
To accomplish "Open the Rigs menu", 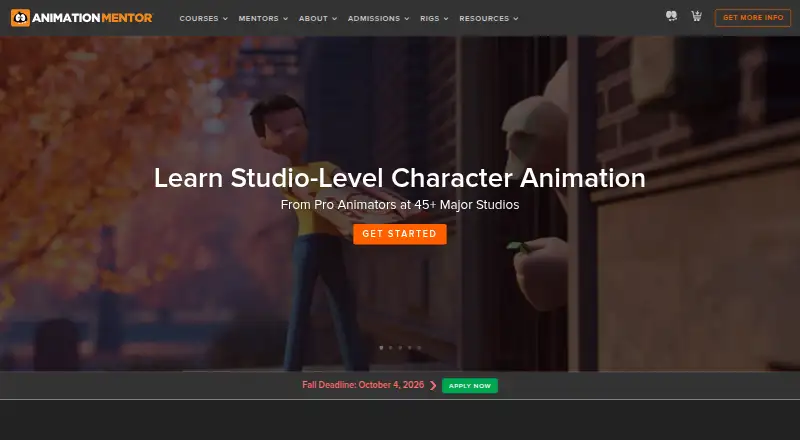I will coord(434,18).
